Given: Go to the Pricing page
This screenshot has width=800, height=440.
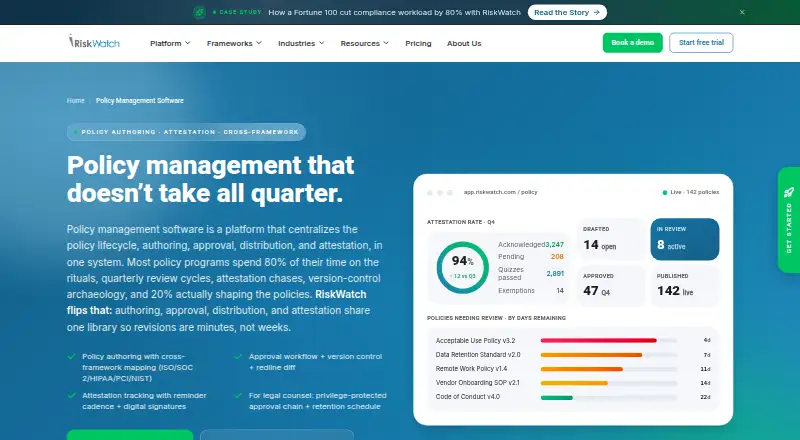Looking at the screenshot, I should [418, 43].
